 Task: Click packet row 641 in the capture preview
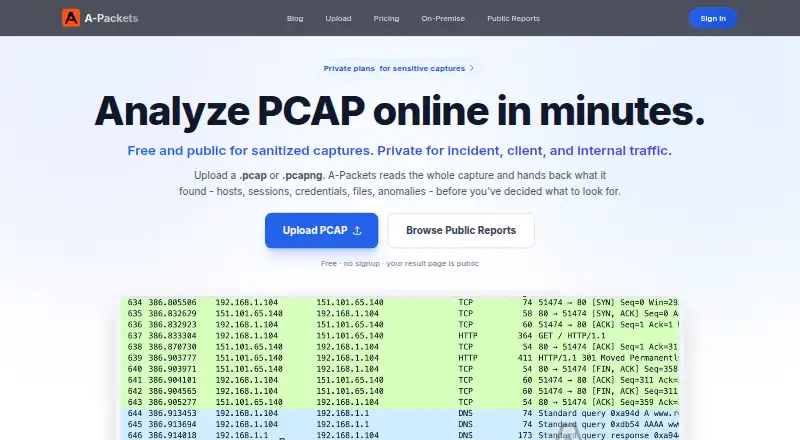(400, 380)
